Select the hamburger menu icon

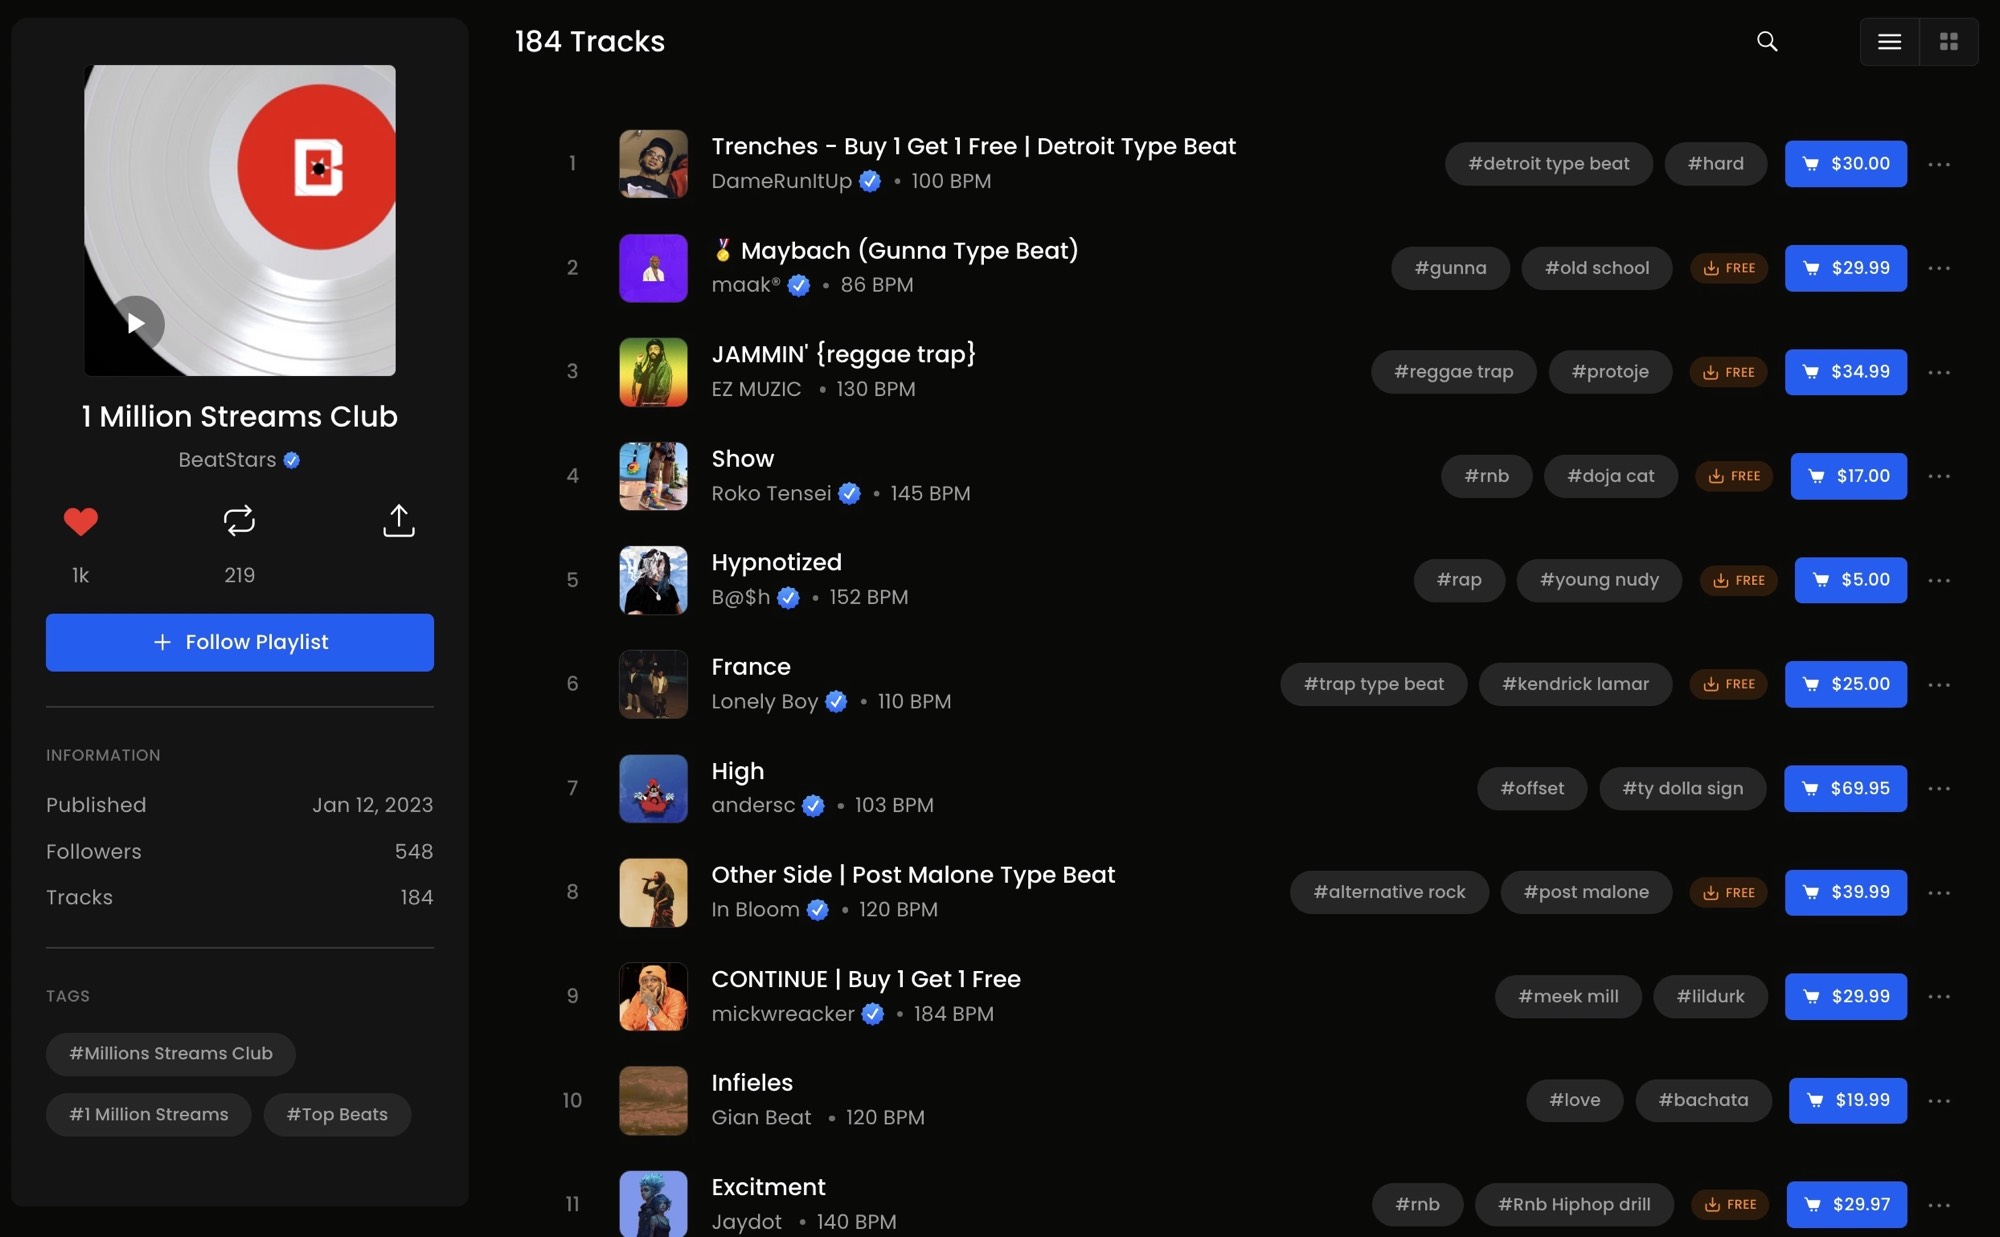click(x=1889, y=40)
